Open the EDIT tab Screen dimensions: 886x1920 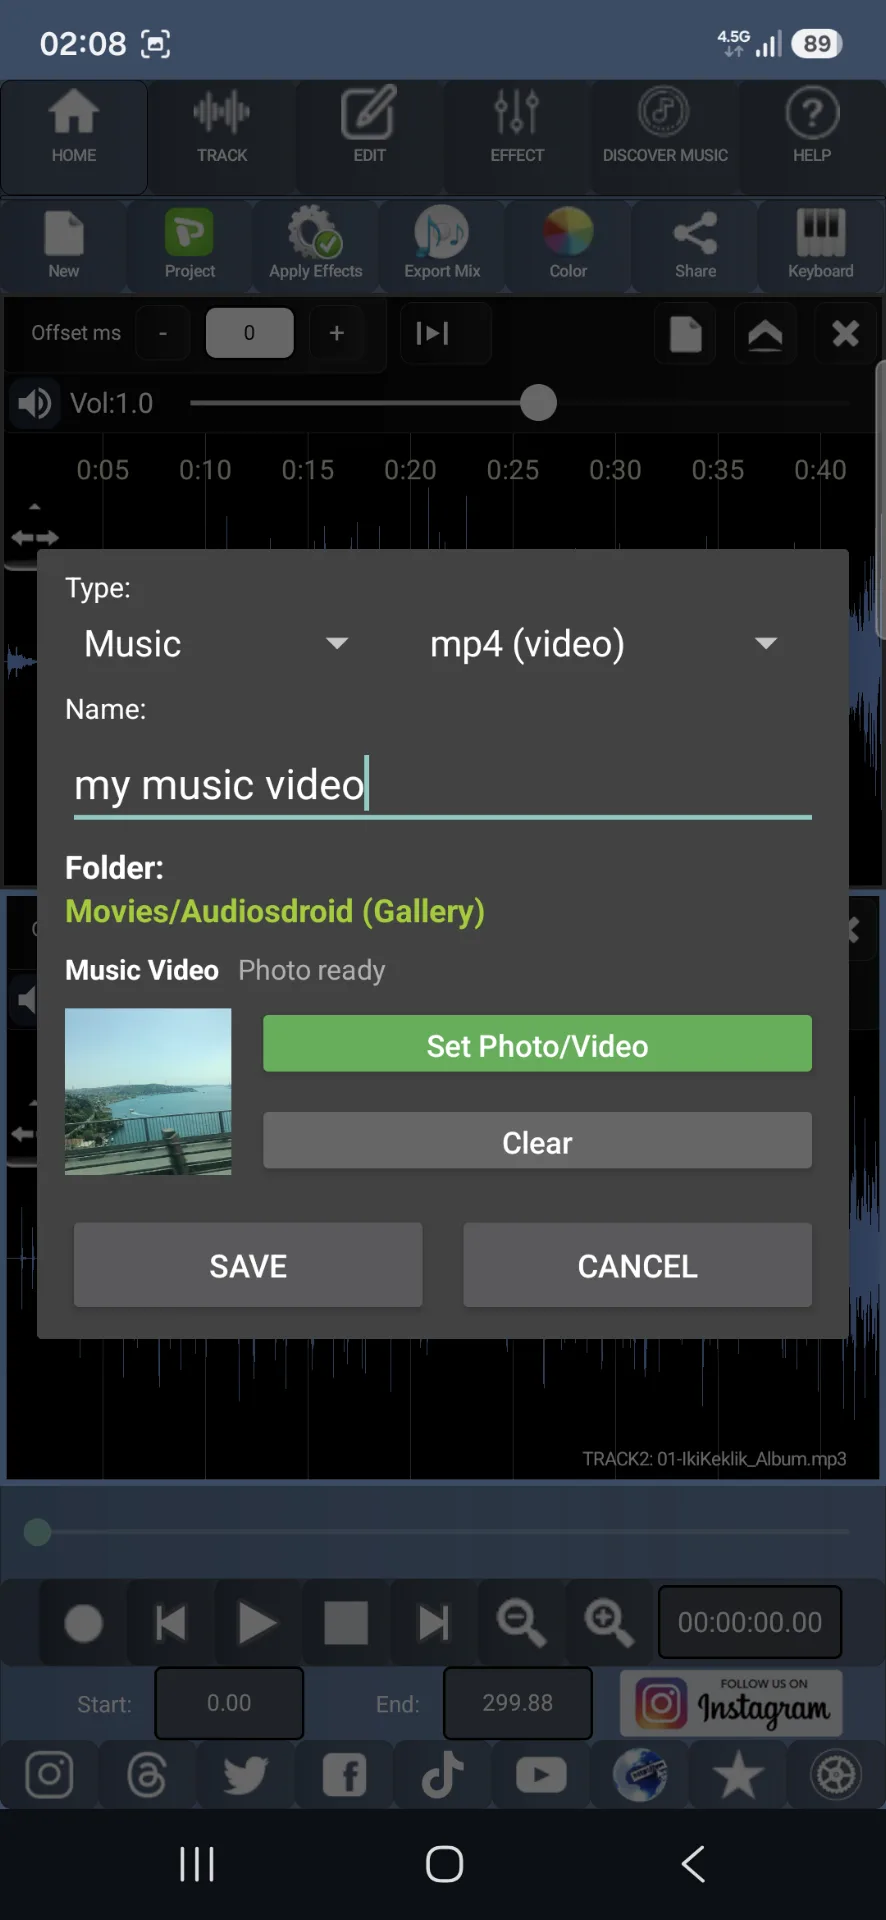369,137
